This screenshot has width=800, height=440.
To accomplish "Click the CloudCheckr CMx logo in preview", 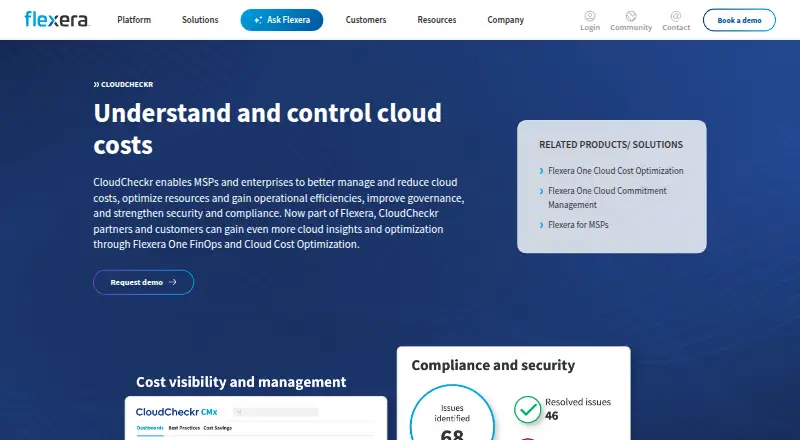I will click(177, 412).
